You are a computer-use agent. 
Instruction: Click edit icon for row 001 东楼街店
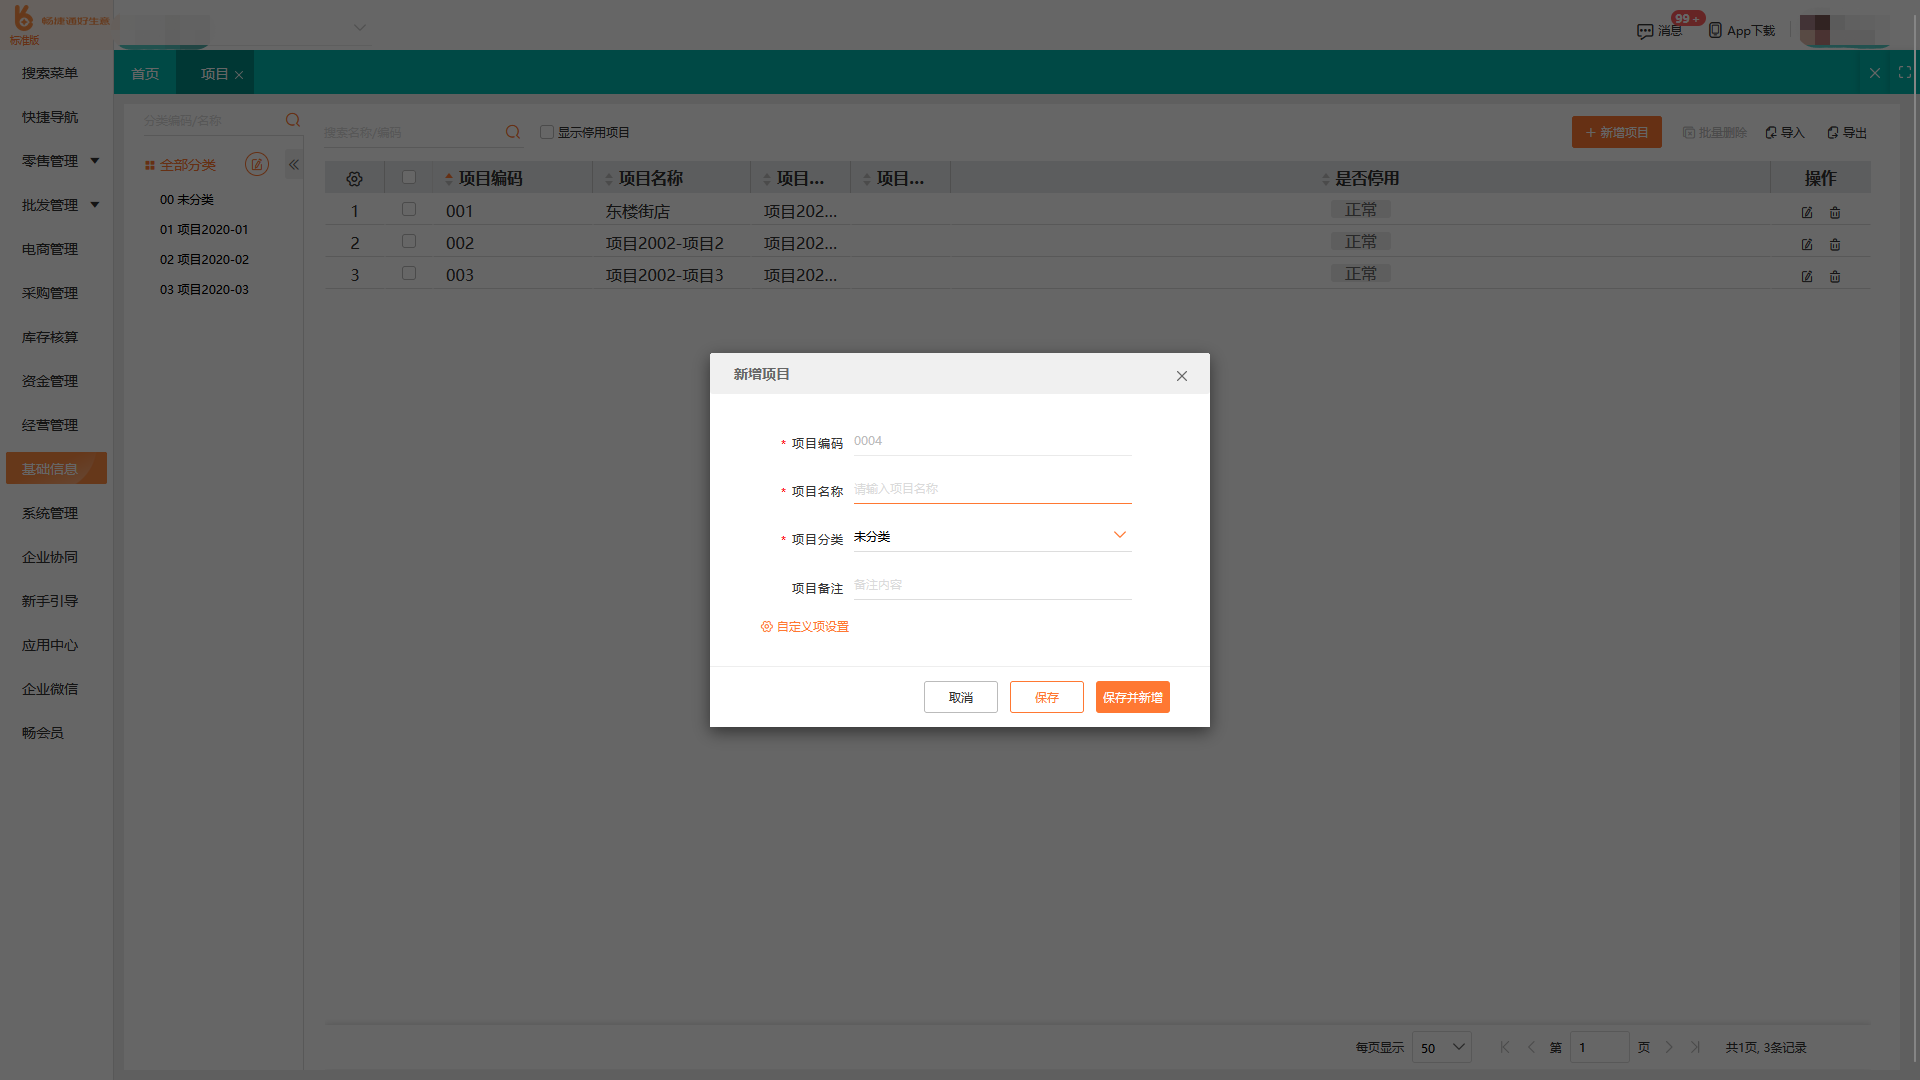tap(1807, 212)
